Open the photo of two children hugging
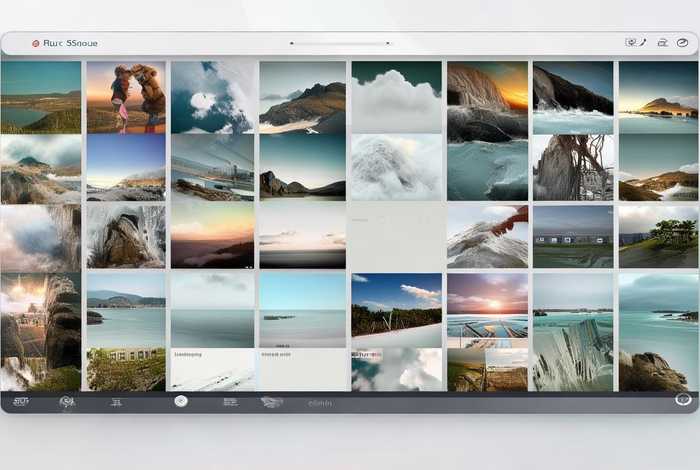 coord(126,97)
